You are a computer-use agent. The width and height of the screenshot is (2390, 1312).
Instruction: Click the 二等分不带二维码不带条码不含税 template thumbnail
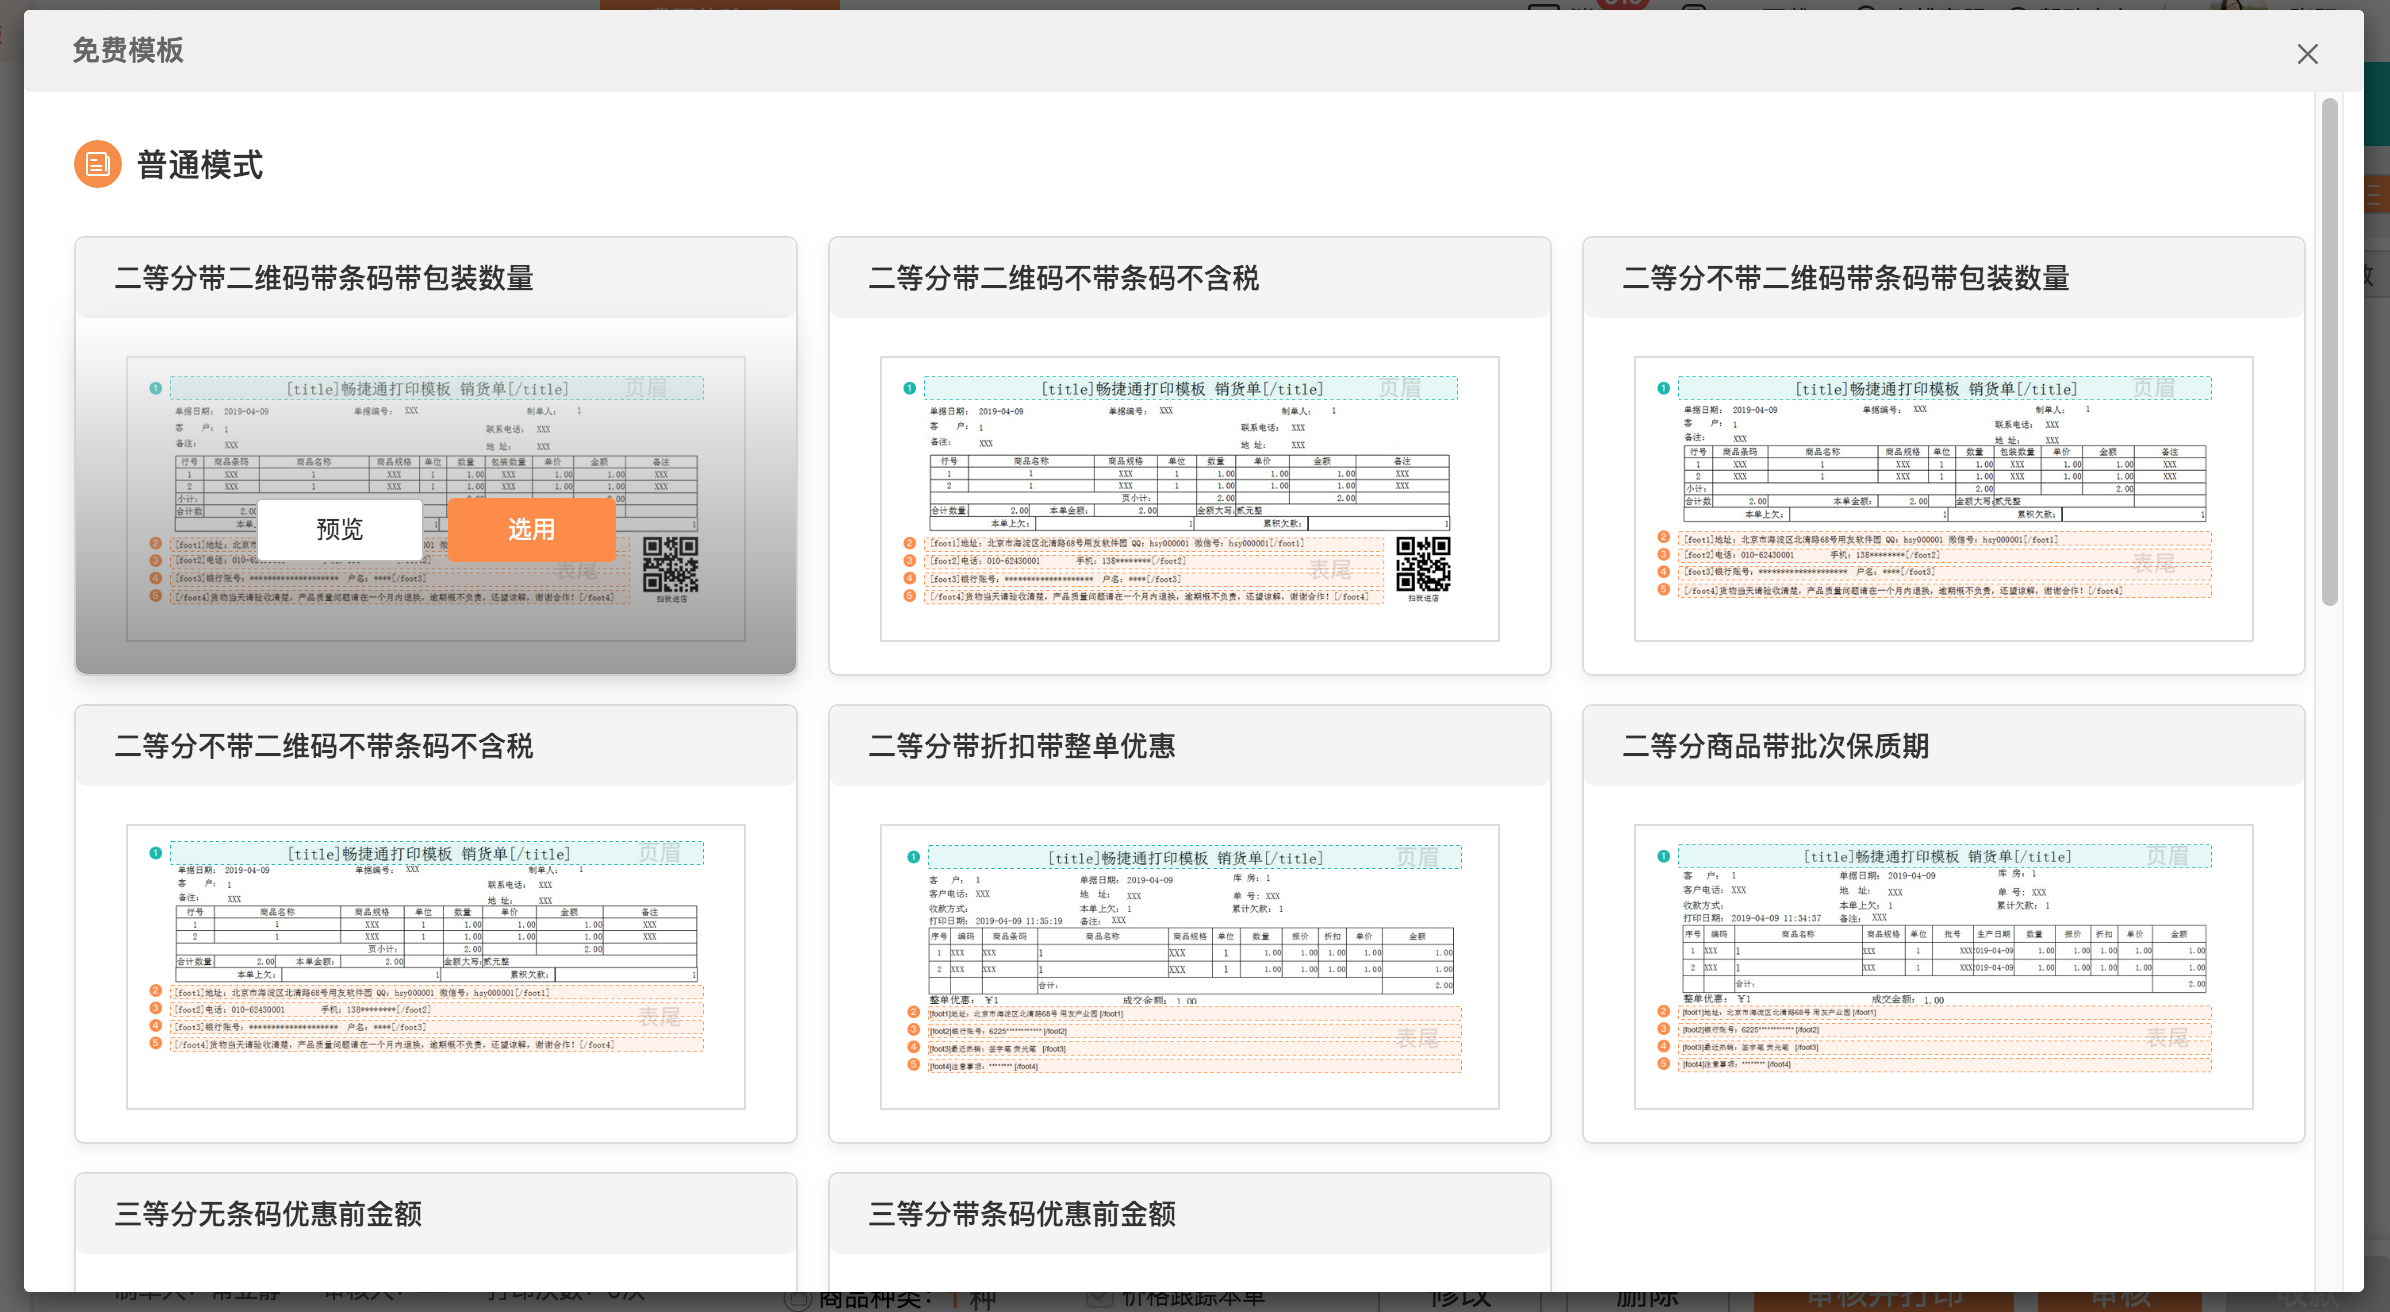pyautogui.click(x=434, y=953)
